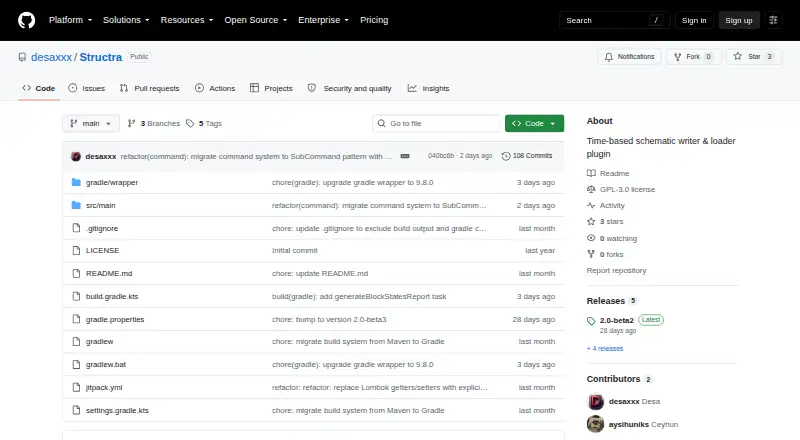Open the 2.0-beta2 release link
This screenshot has width=800, height=440.
coord(617,321)
